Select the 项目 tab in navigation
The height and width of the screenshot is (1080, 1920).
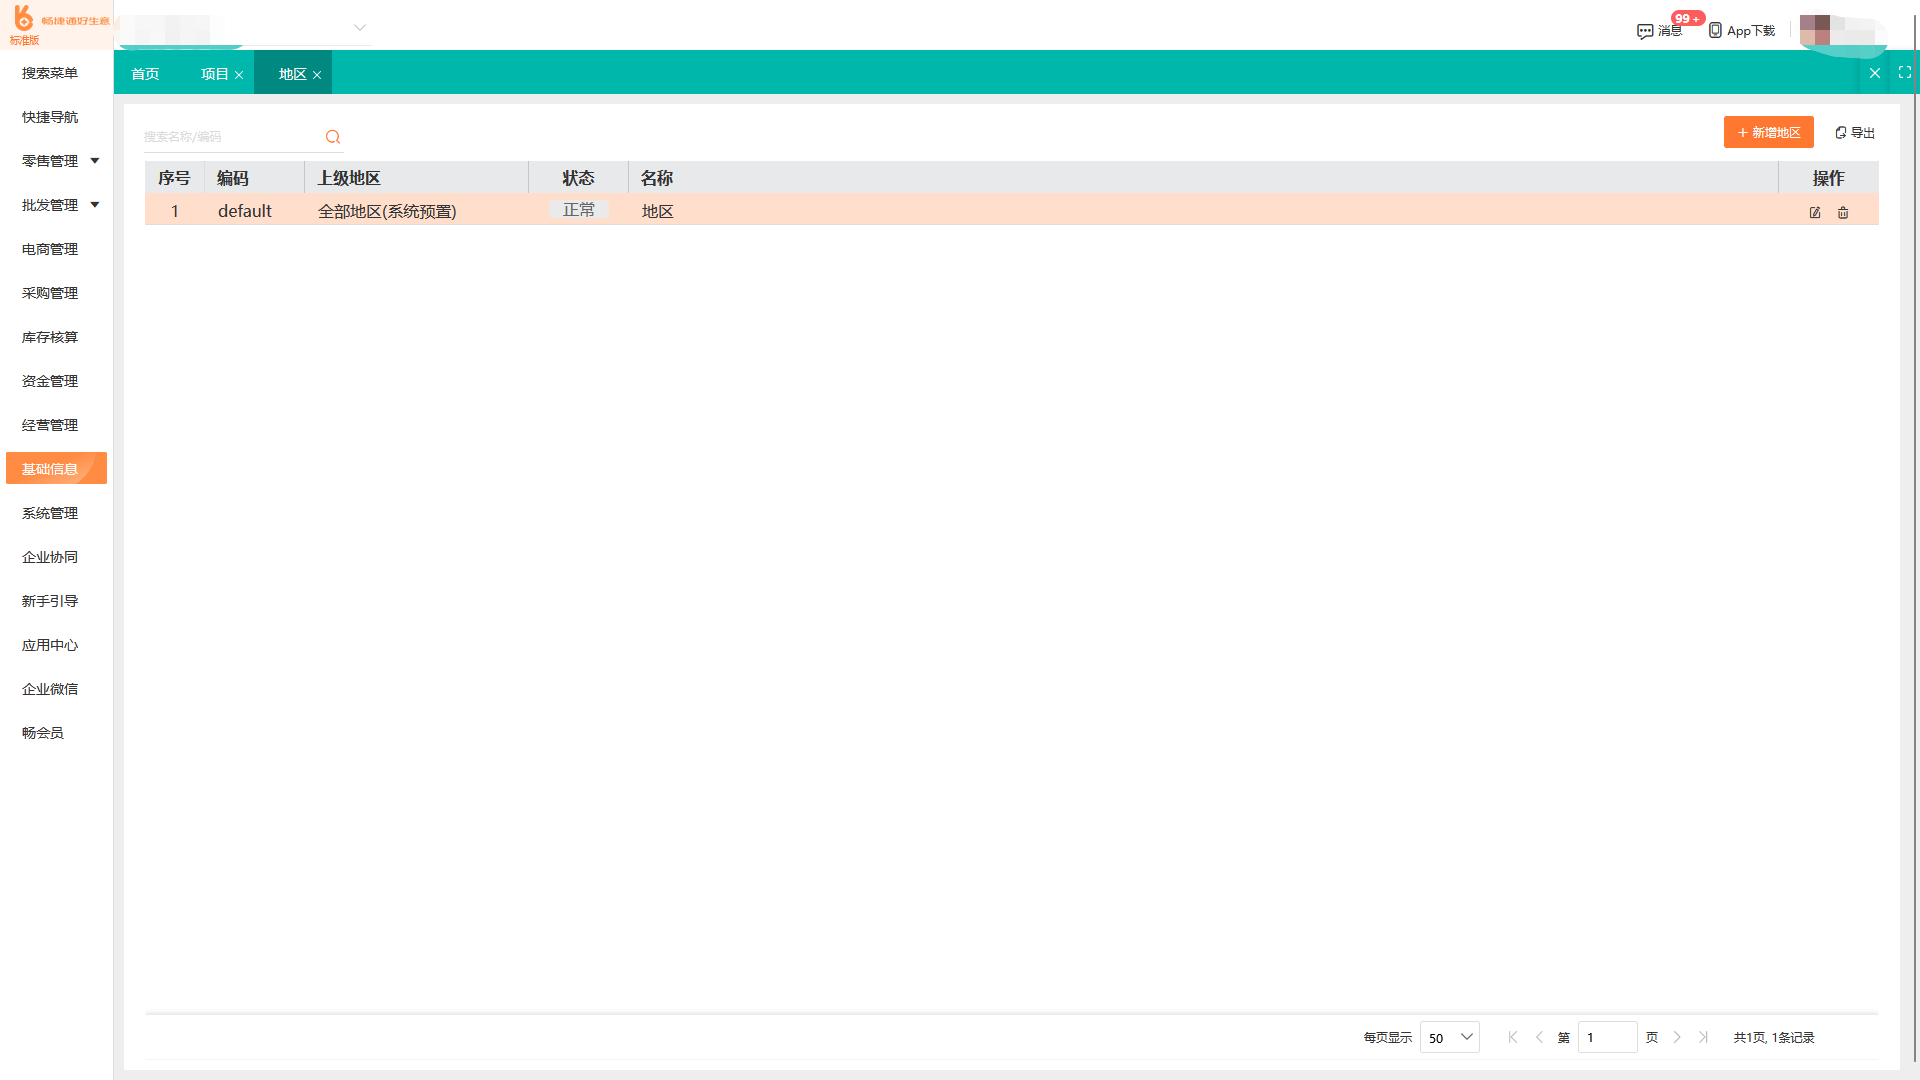(214, 73)
